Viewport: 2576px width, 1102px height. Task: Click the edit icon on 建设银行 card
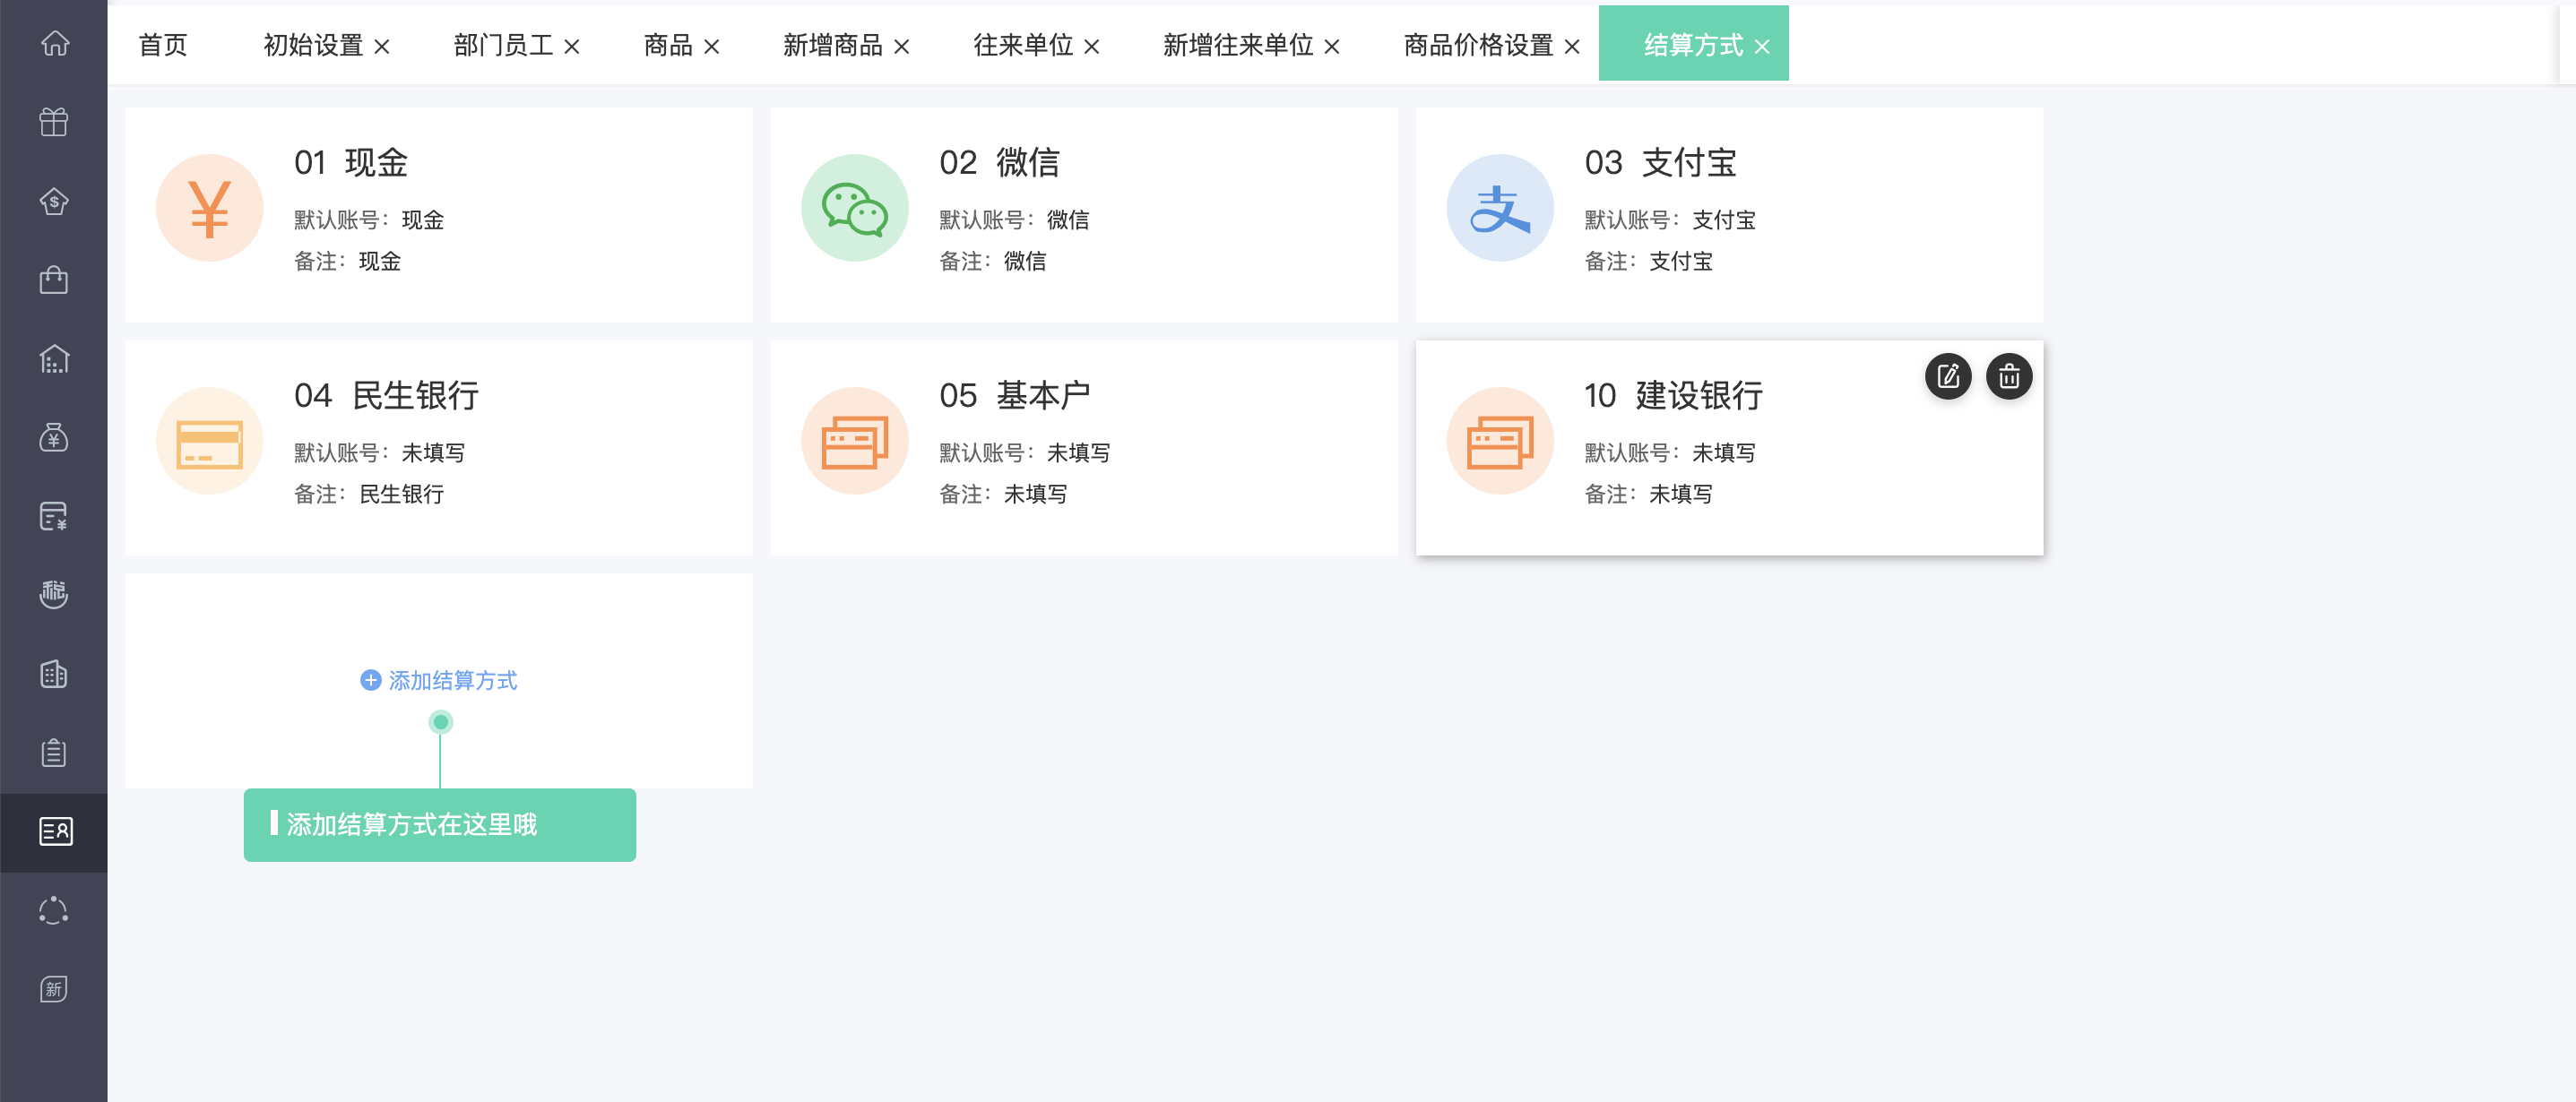click(x=1947, y=378)
